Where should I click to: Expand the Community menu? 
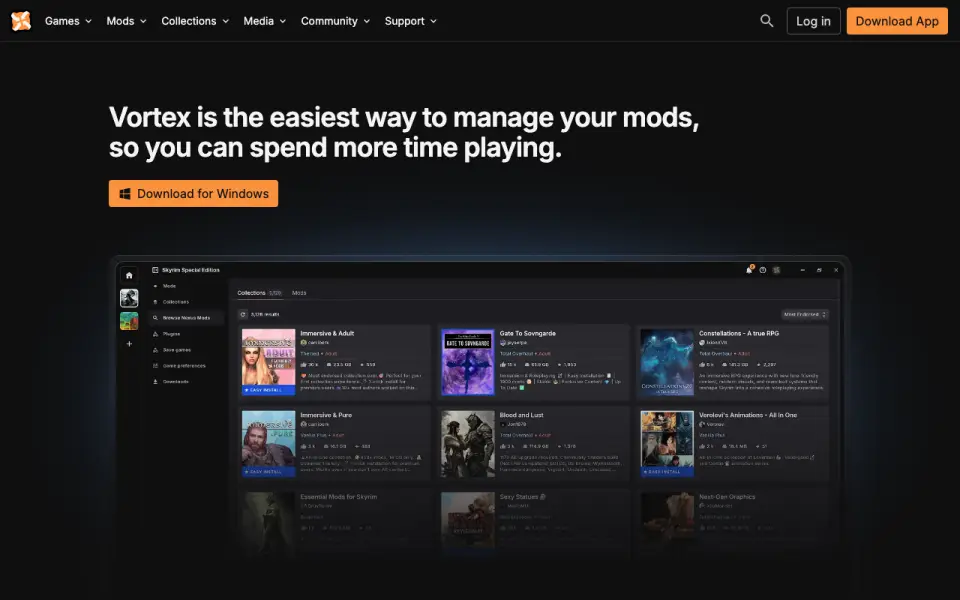pos(335,21)
